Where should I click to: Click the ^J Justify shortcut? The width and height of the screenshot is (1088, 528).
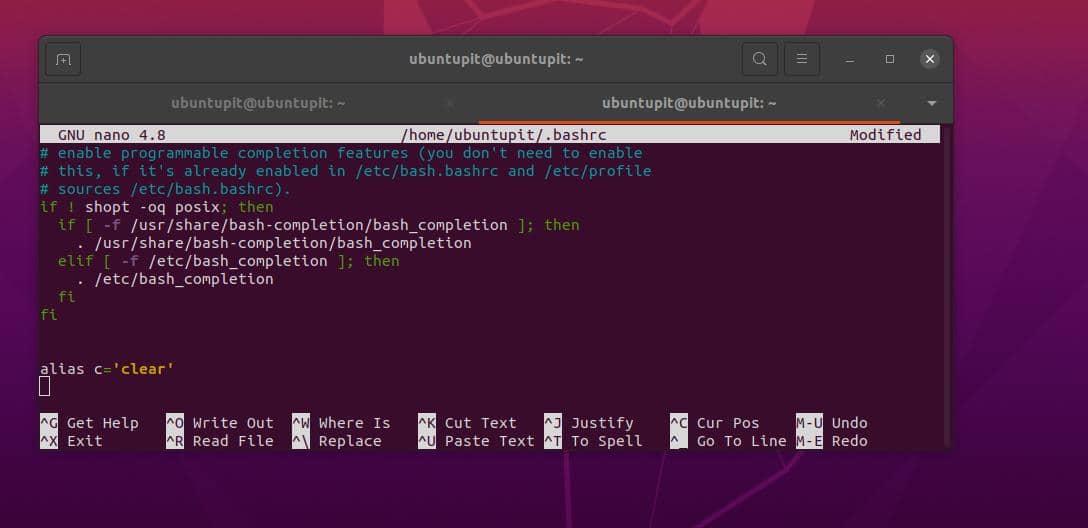588,423
